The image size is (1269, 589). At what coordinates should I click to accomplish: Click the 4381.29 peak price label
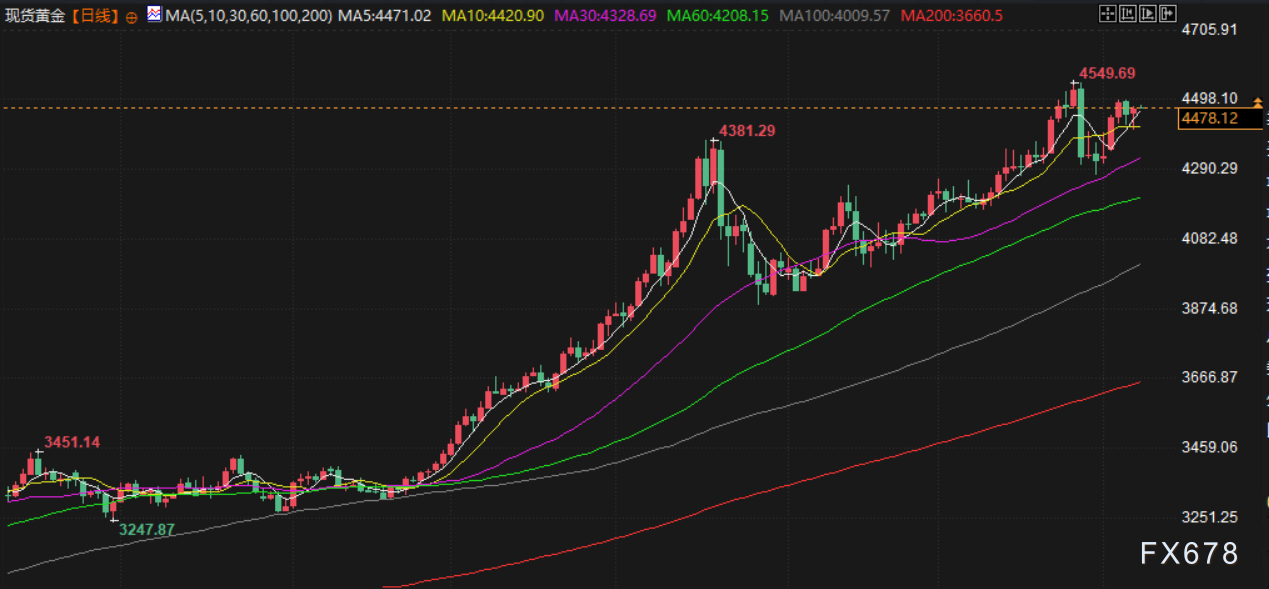(748, 131)
